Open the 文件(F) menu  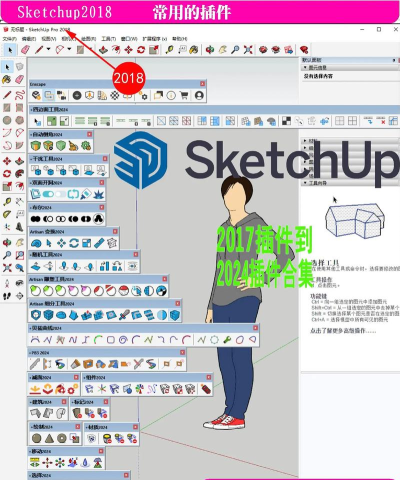10,39
